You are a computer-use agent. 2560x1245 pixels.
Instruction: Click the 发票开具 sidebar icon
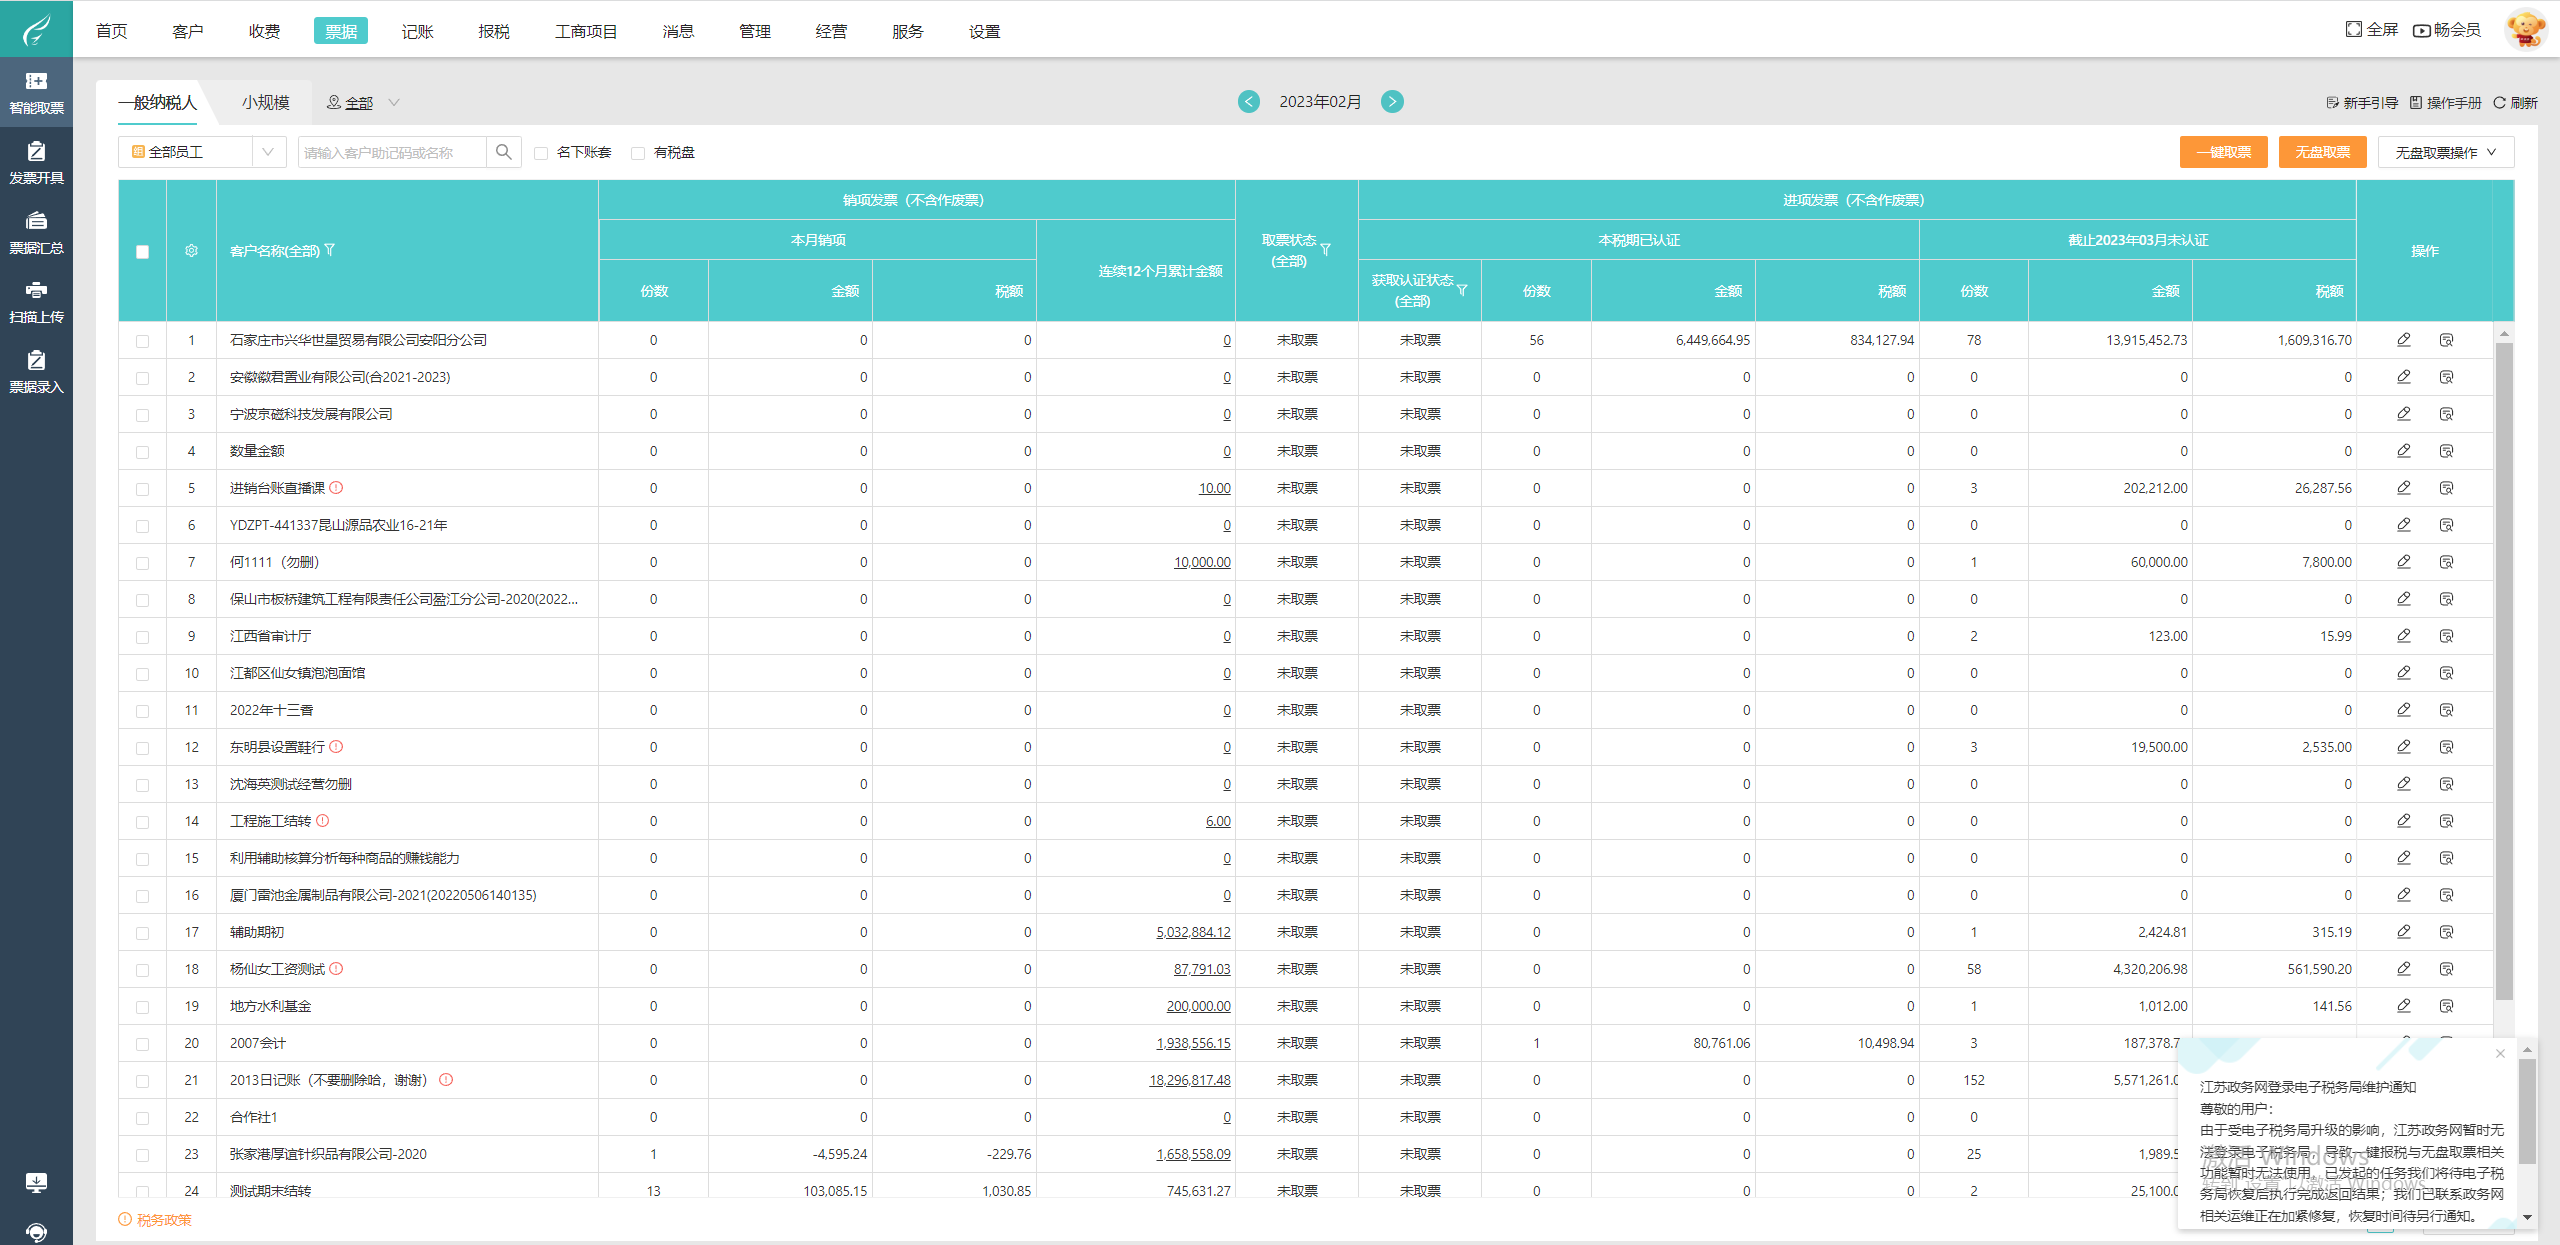(x=41, y=162)
